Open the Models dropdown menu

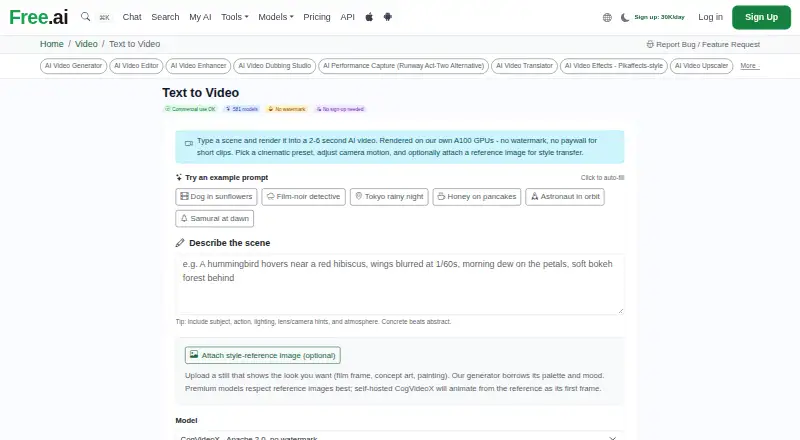(x=276, y=17)
